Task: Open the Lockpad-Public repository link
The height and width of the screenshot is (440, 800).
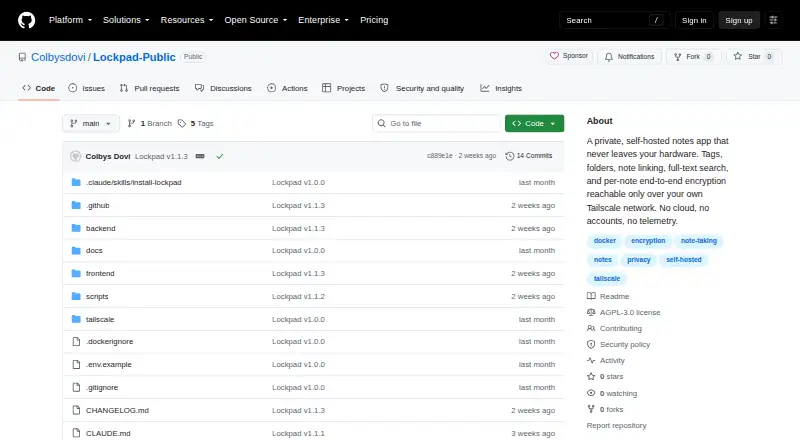Action: [134, 57]
